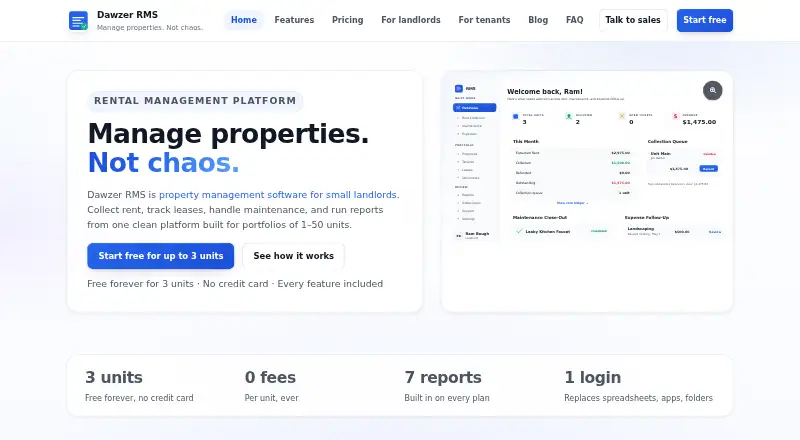This screenshot has width=800, height=440.
Task: Follow the property management software for small landlords link
Action: (x=278, y=194)
